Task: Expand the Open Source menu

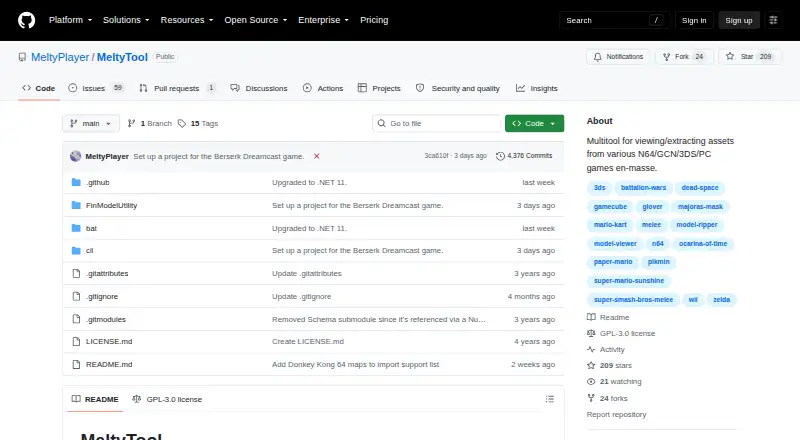Action: 256,20
